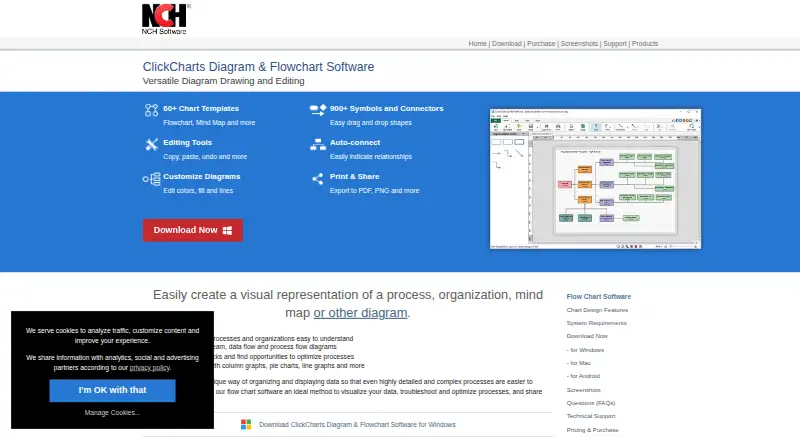This screenshot has height=440, width=800.
Task: Open Questions (FAQs) sidebar link
Action: (591, 403)
